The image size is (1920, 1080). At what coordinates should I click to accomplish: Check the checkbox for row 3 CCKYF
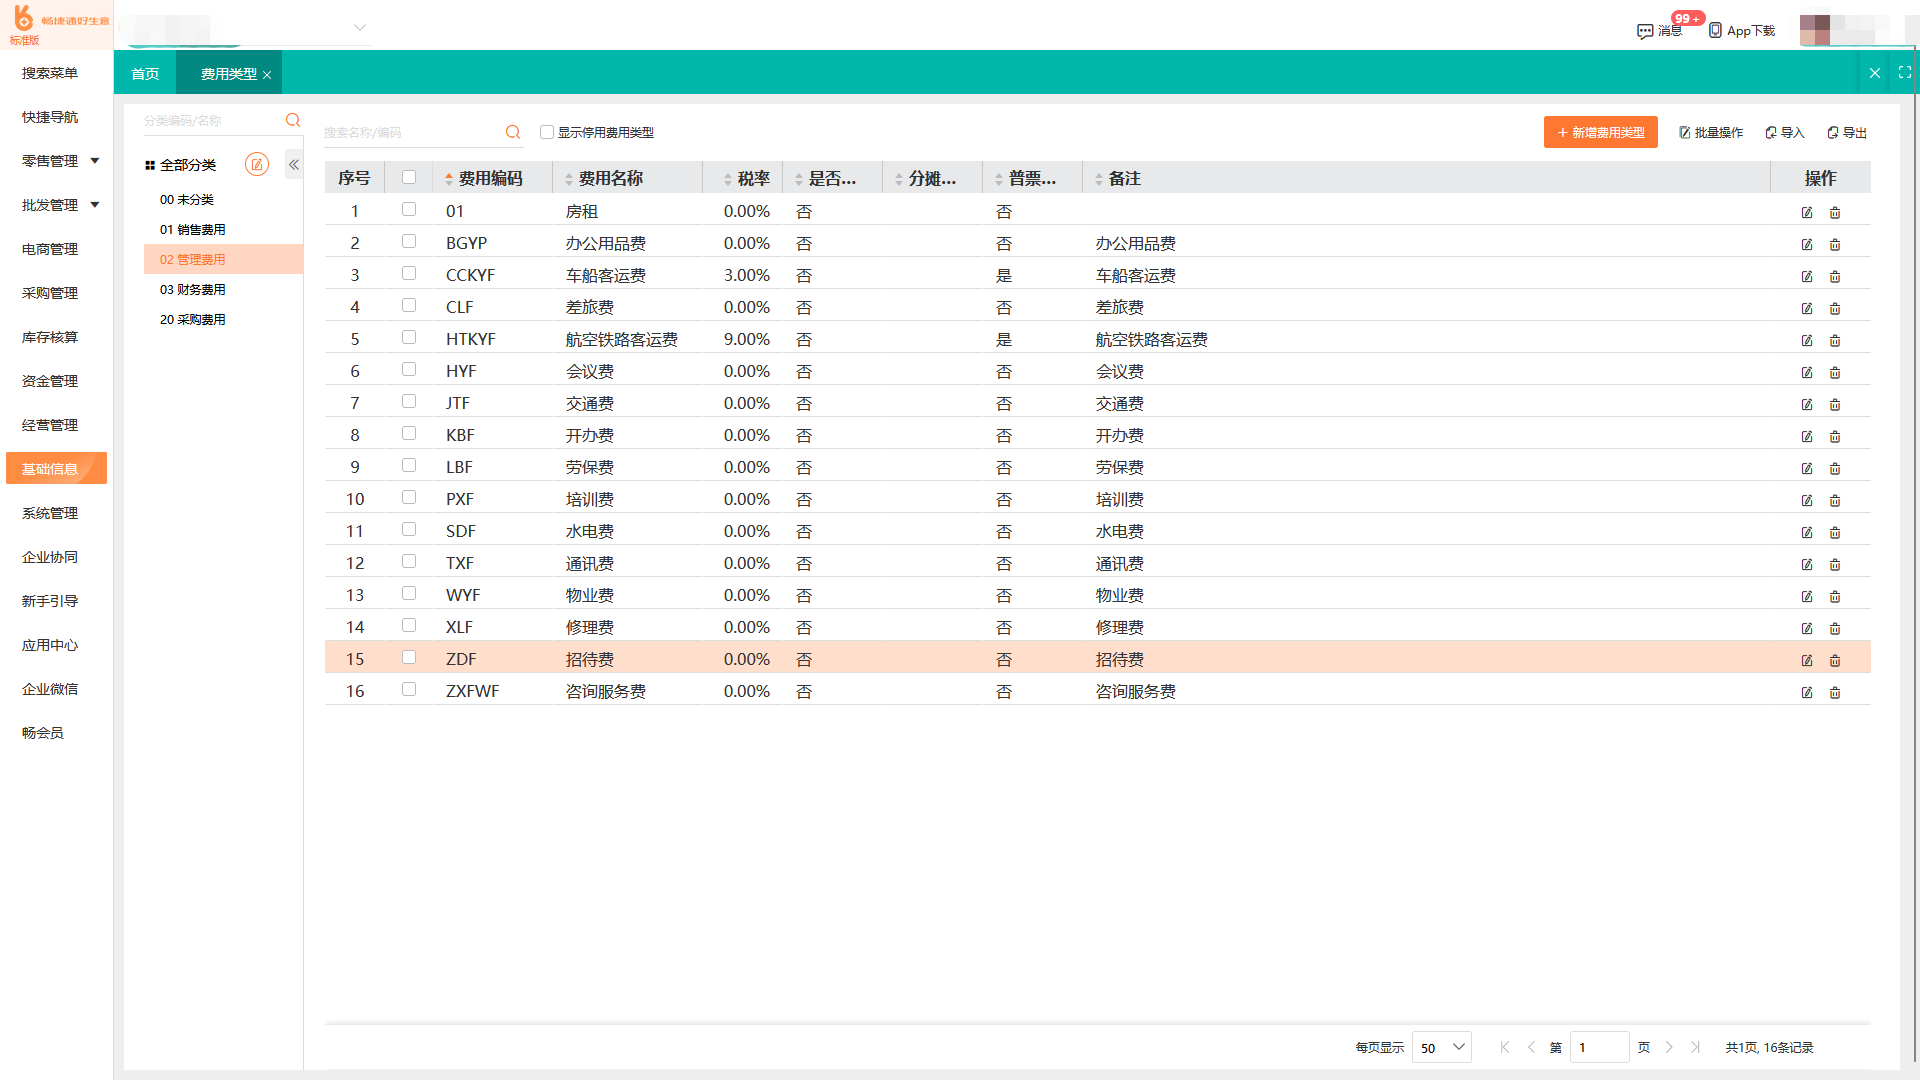[410, 274]
